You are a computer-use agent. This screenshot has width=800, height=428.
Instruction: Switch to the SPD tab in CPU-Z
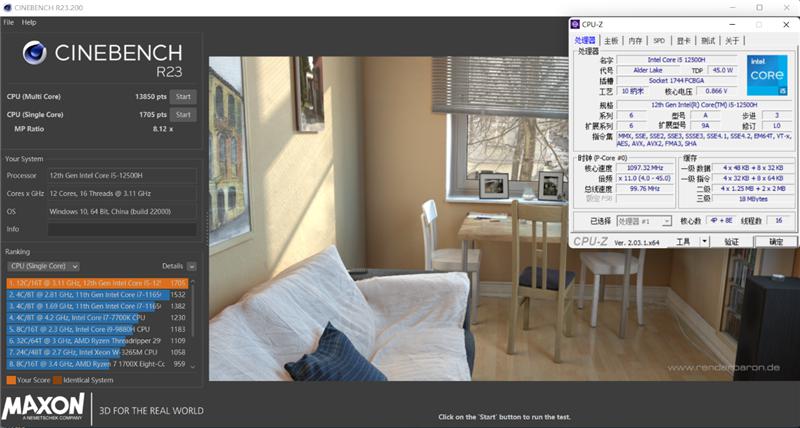pyautogui.click(x=659, y=41)
